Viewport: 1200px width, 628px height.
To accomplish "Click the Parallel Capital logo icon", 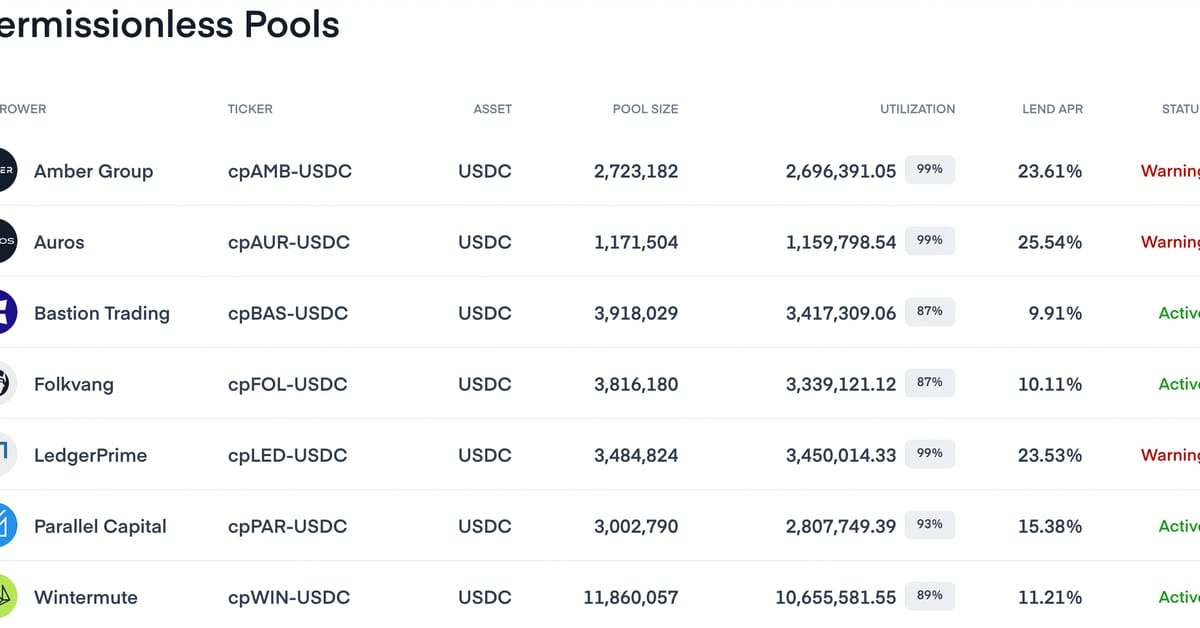I will click(x=5, y=526).
